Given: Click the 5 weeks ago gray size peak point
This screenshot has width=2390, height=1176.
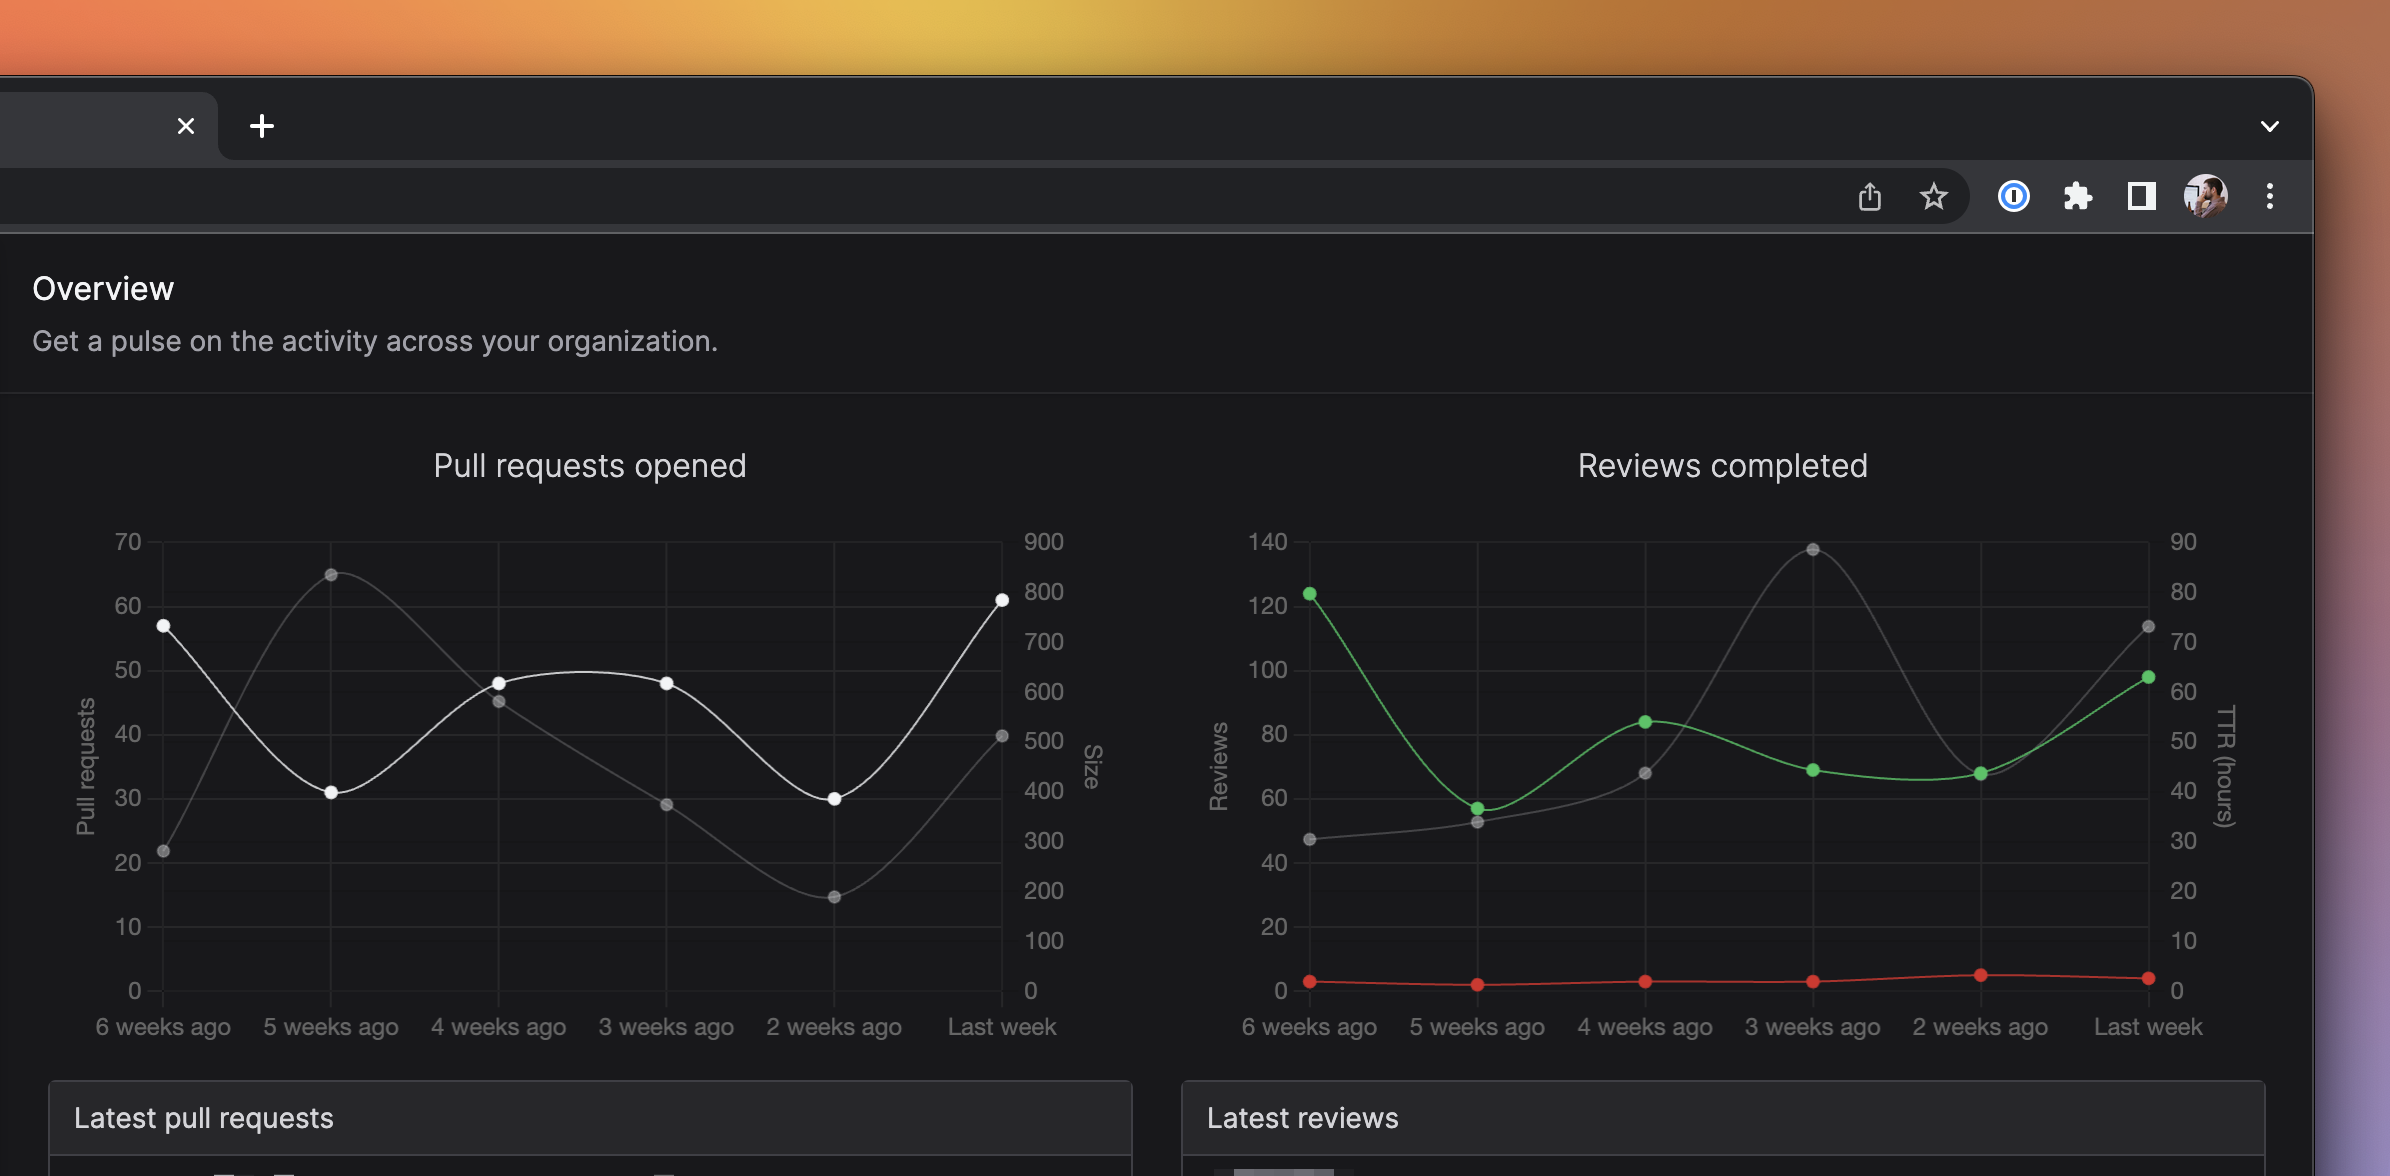Looking at the screenshot, I should coord(331,575).
